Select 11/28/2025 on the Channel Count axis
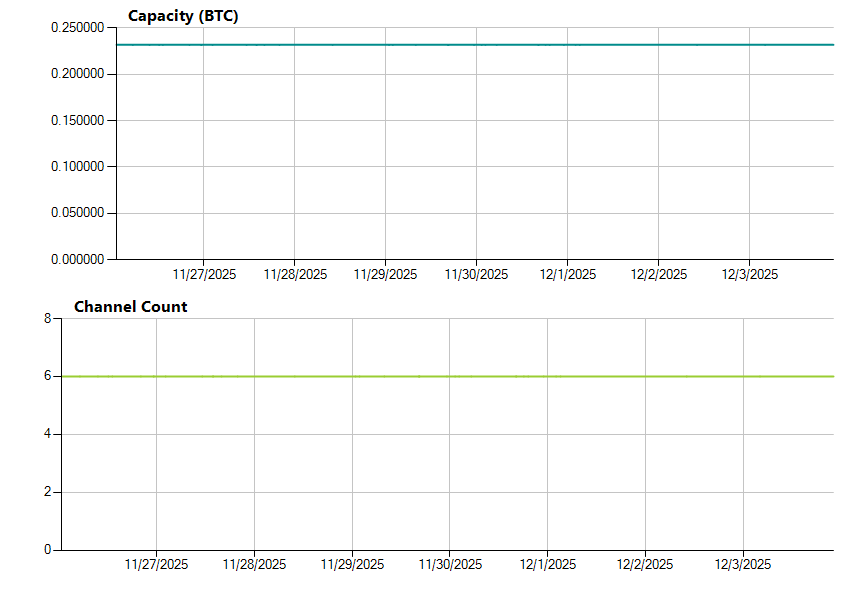Image resolution: width=860 pixels, height=600 pixels. pos(254,564)
